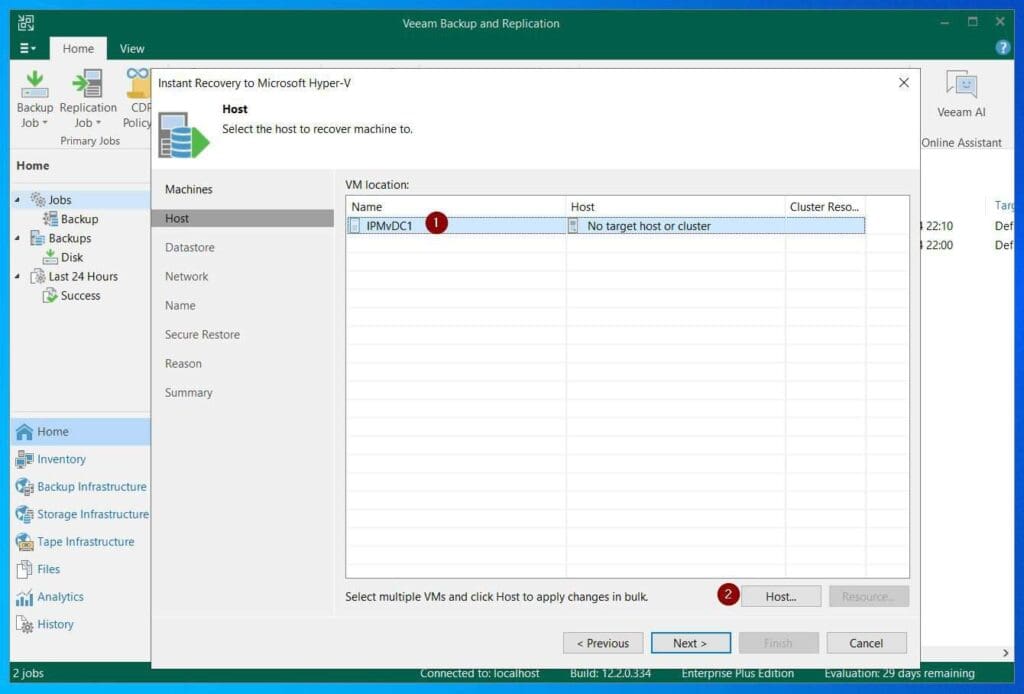Collapse the Jobs tree node

coord(18,200)
